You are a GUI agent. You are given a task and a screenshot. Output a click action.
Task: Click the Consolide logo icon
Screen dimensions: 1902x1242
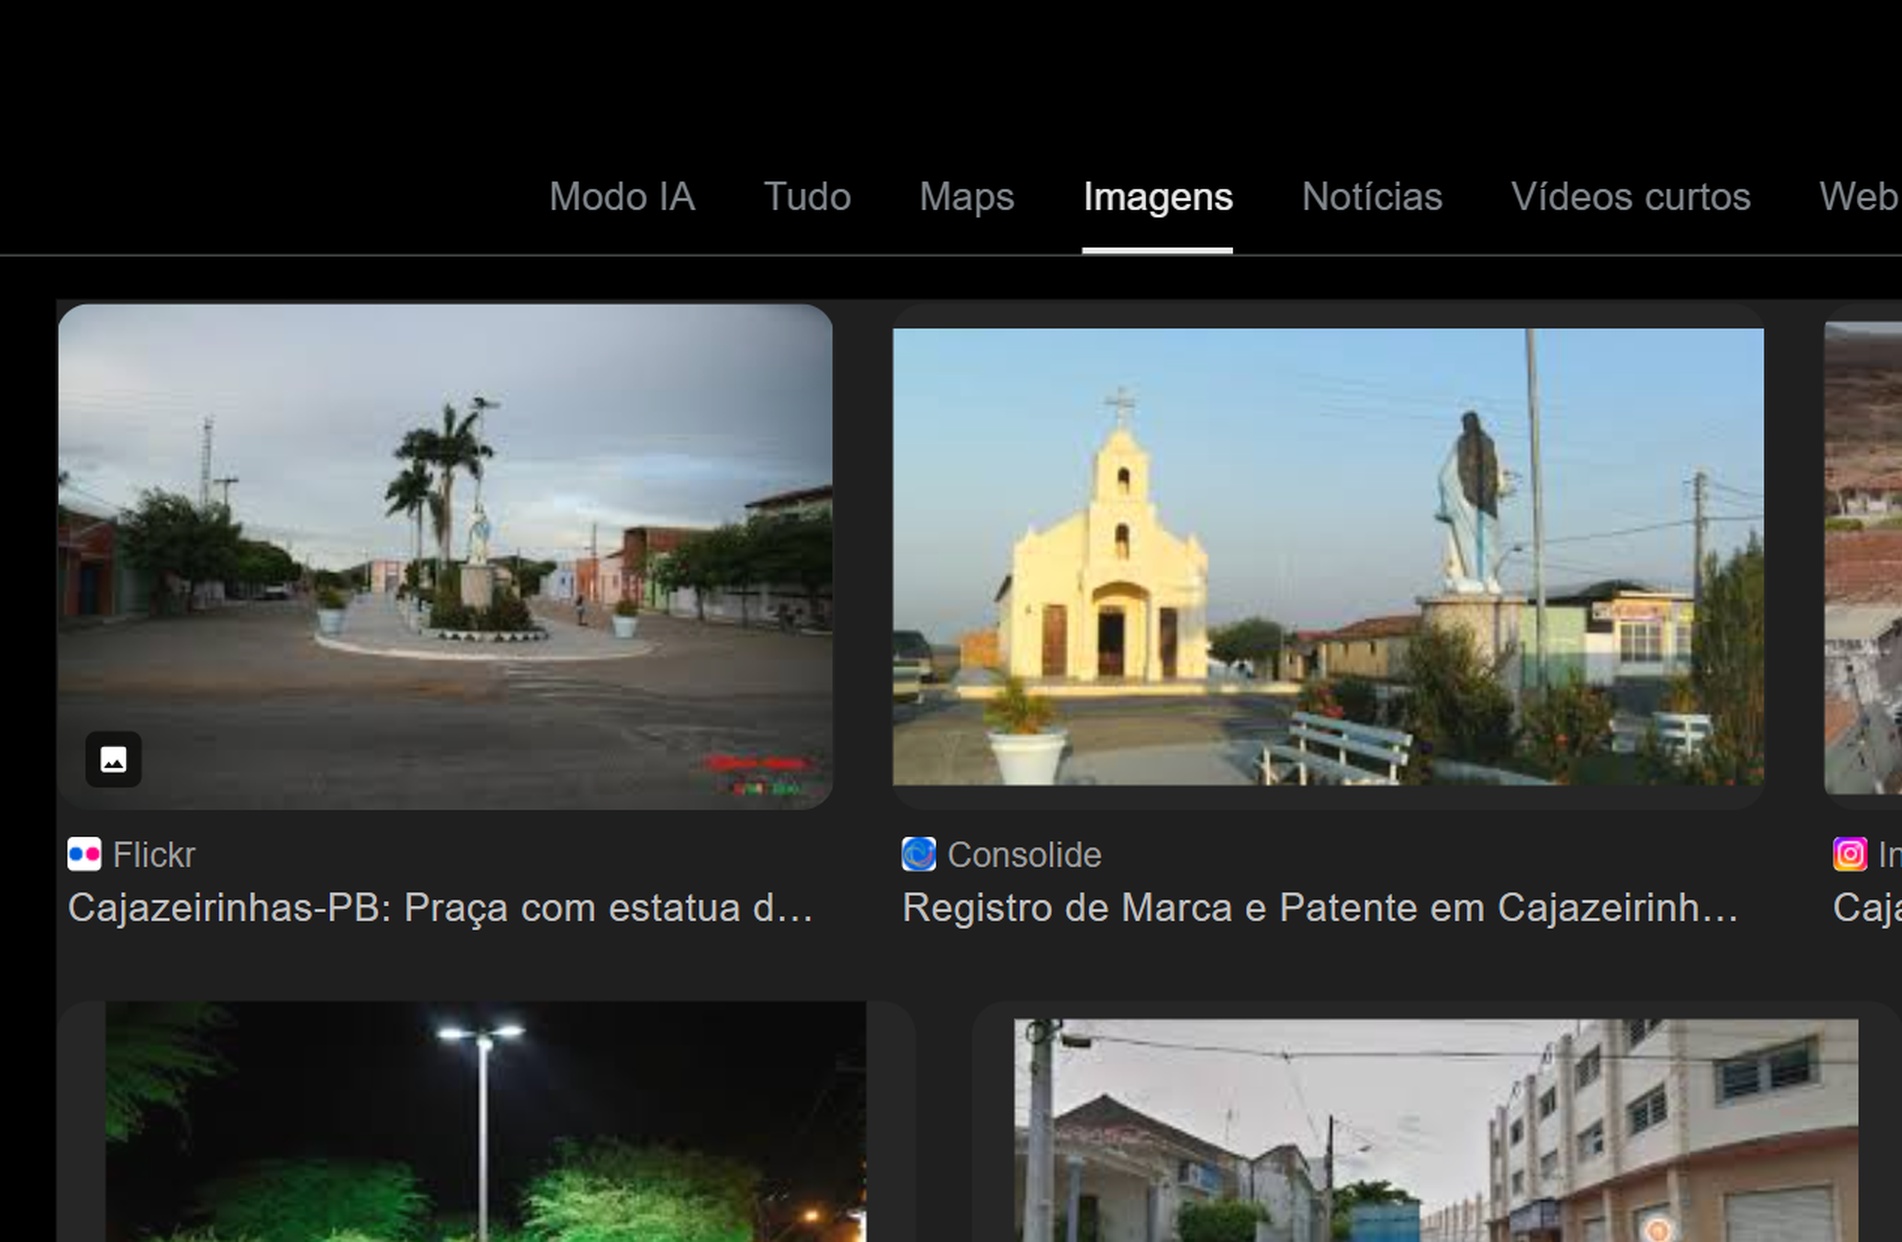tap(918, 855)
